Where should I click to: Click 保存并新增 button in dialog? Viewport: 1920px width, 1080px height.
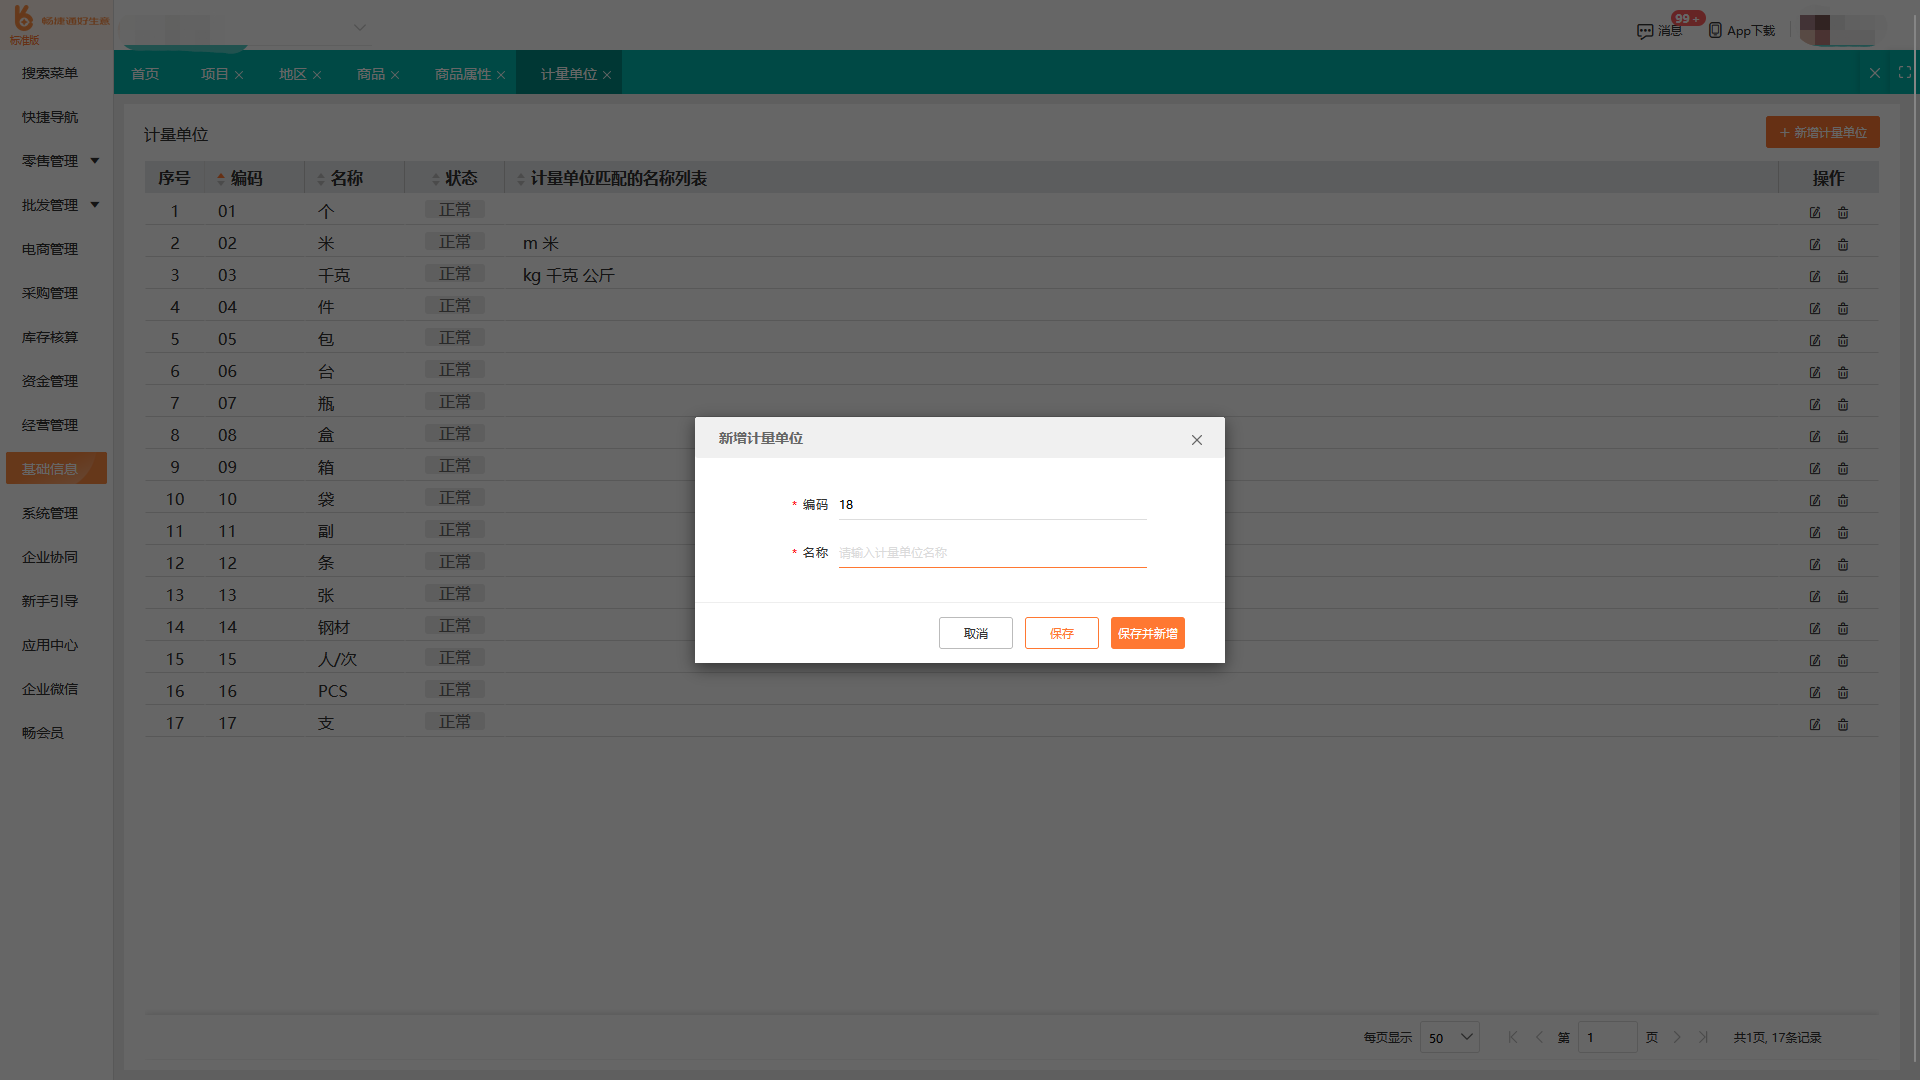coord(1147,633)
